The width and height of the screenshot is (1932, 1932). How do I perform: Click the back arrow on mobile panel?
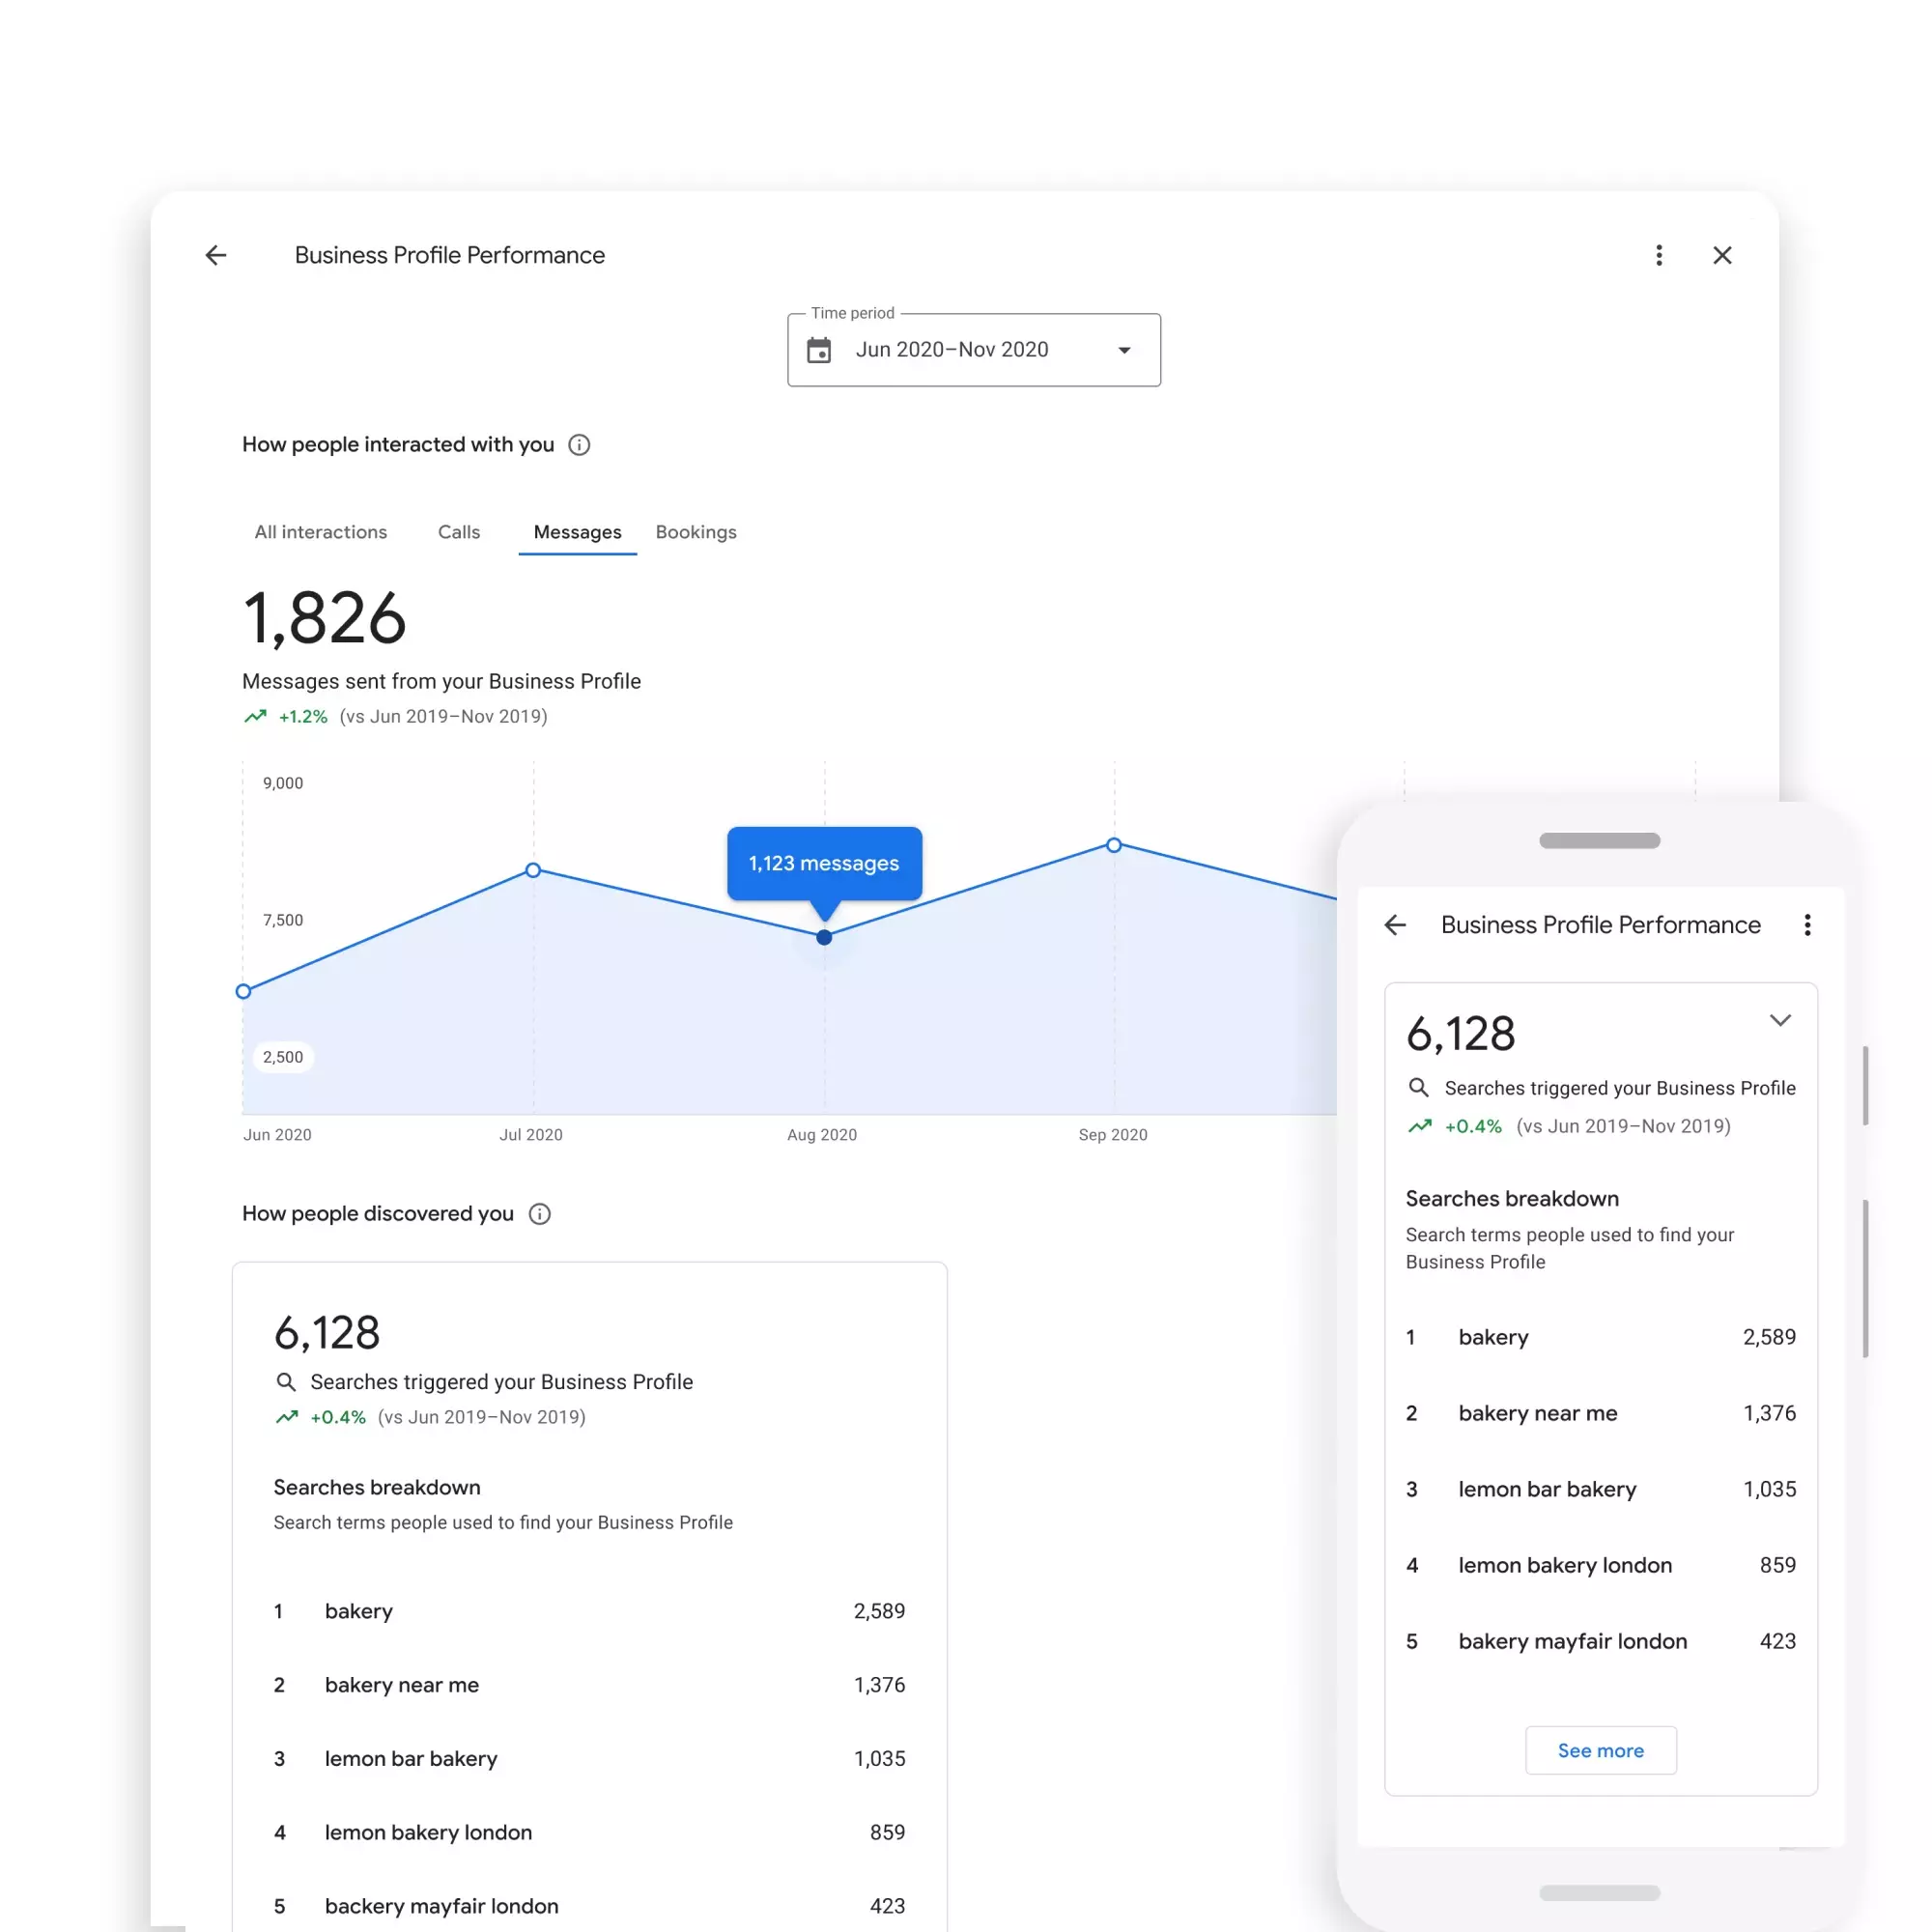1398,923
